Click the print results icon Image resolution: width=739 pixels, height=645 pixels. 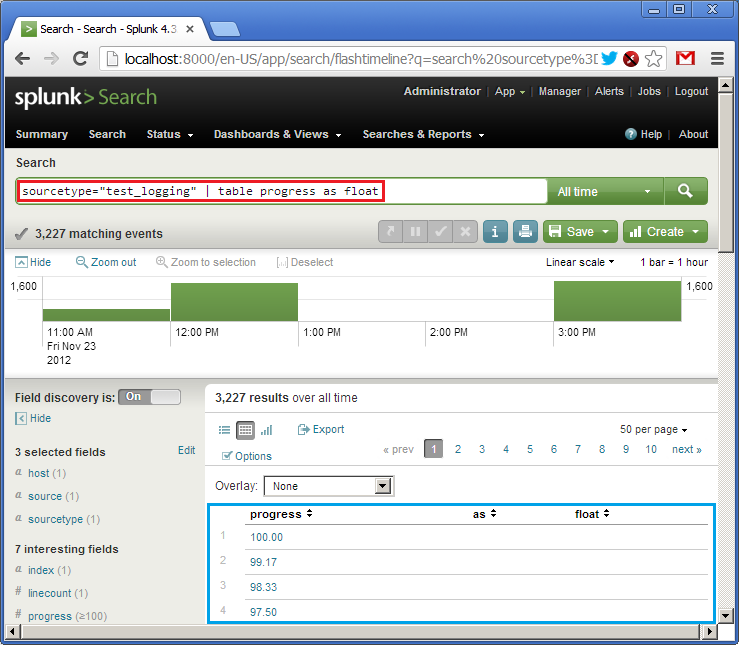point(525,231)
